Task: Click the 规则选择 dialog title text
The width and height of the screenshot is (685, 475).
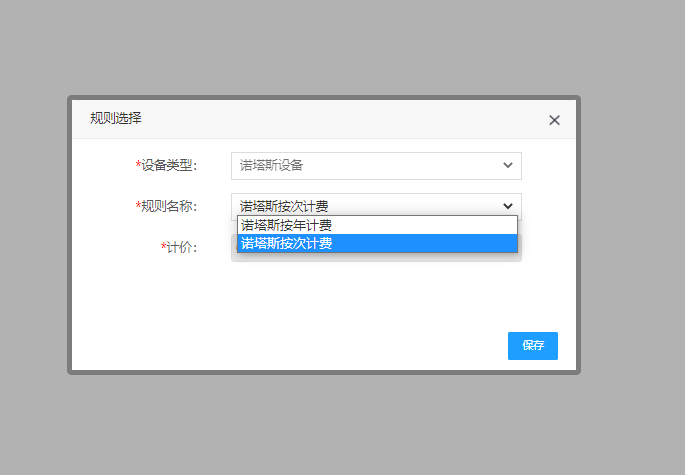Action: [116, 118]
